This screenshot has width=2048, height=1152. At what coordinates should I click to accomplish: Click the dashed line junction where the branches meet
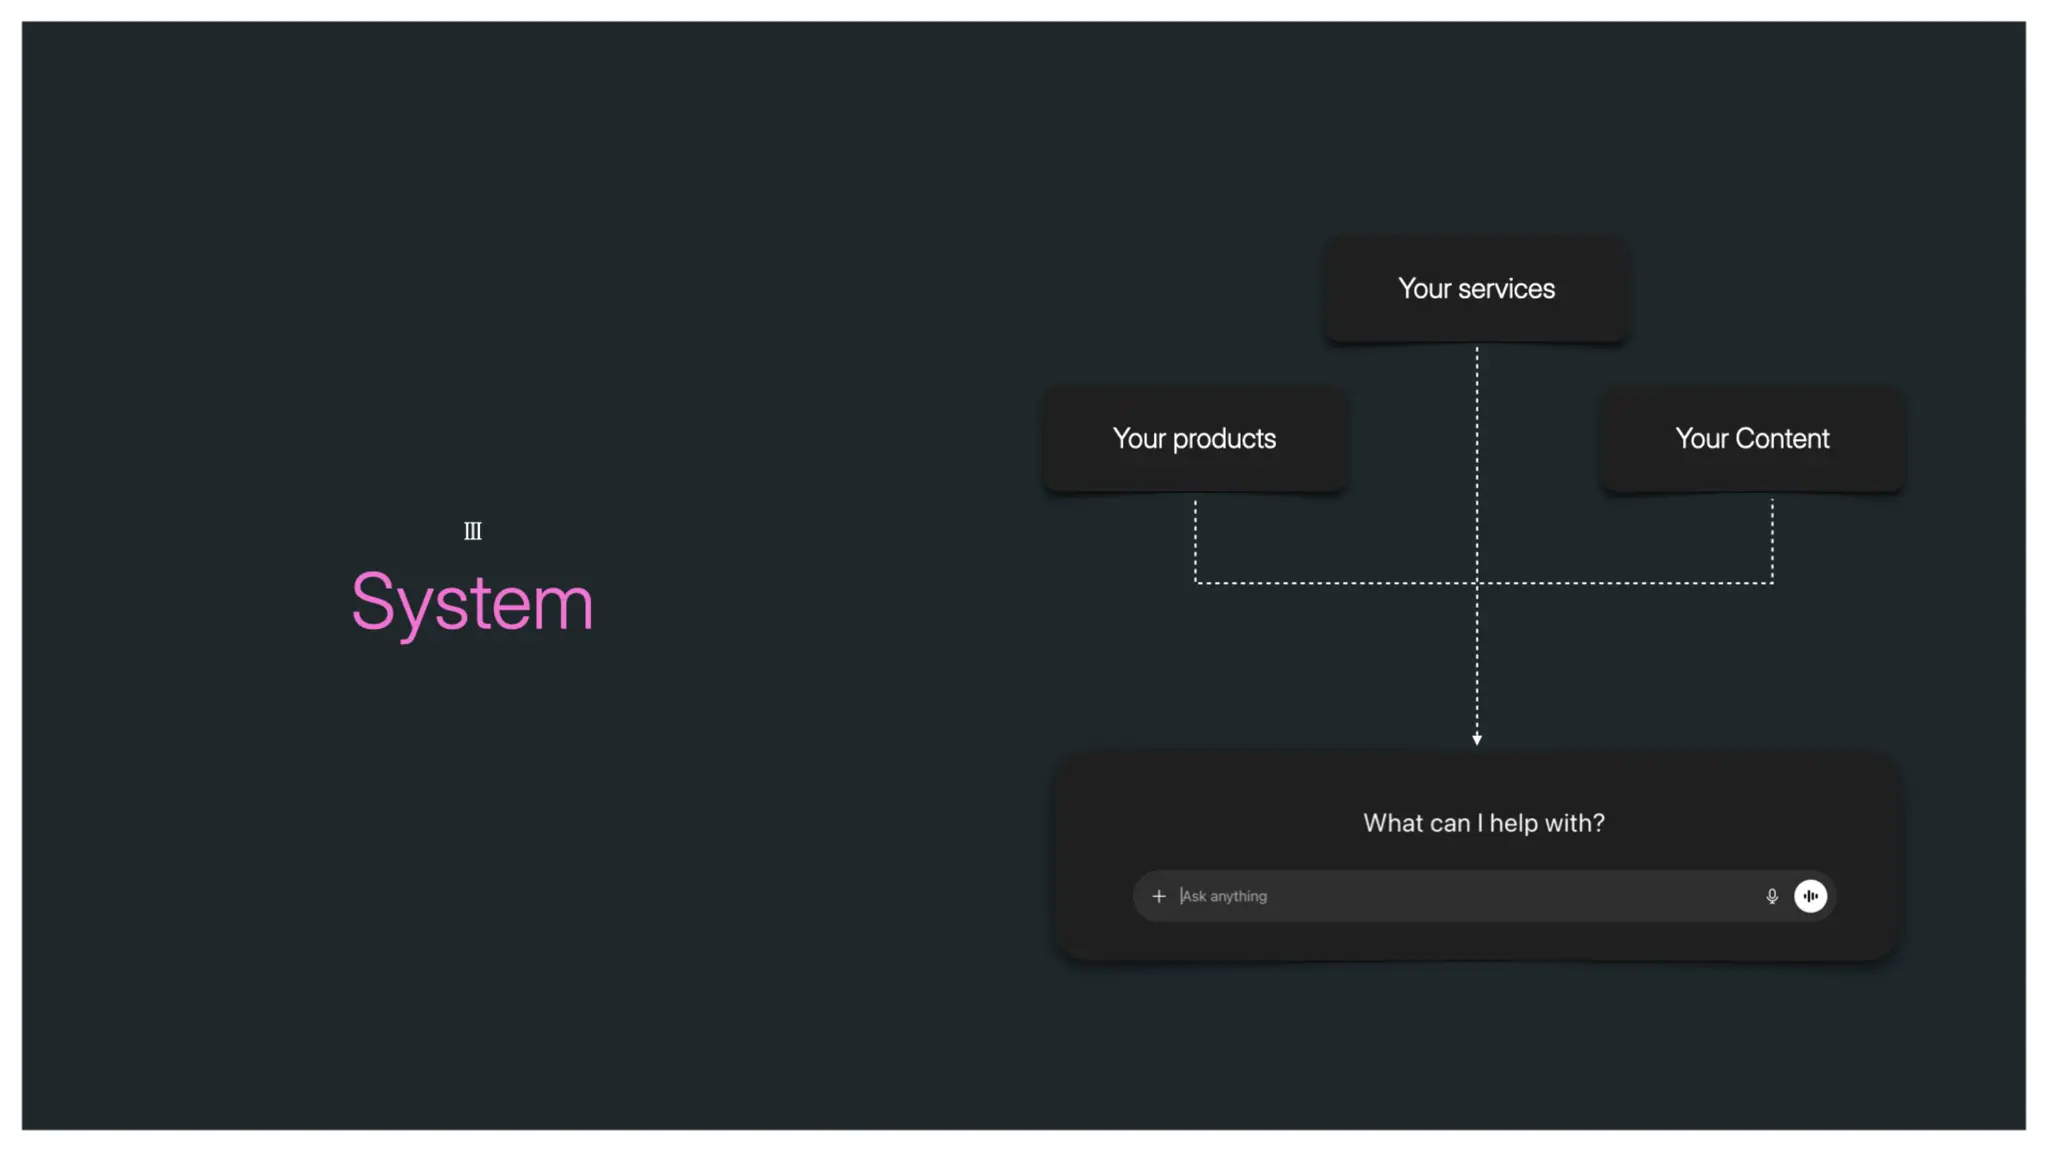tap(1477, 582)
